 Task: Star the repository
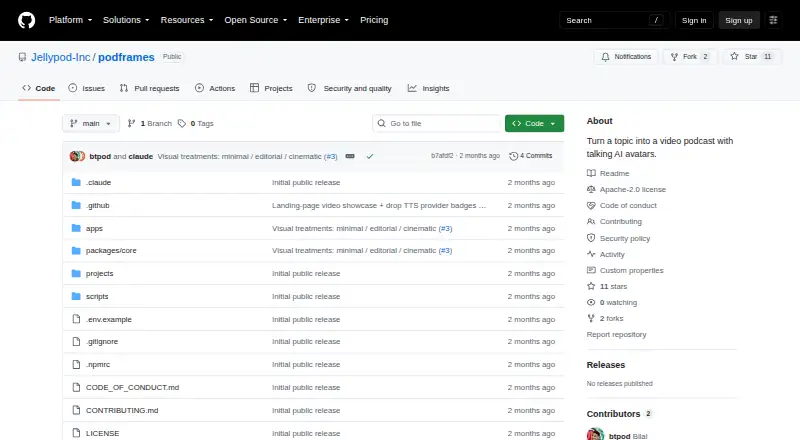(x=752, y=57)
